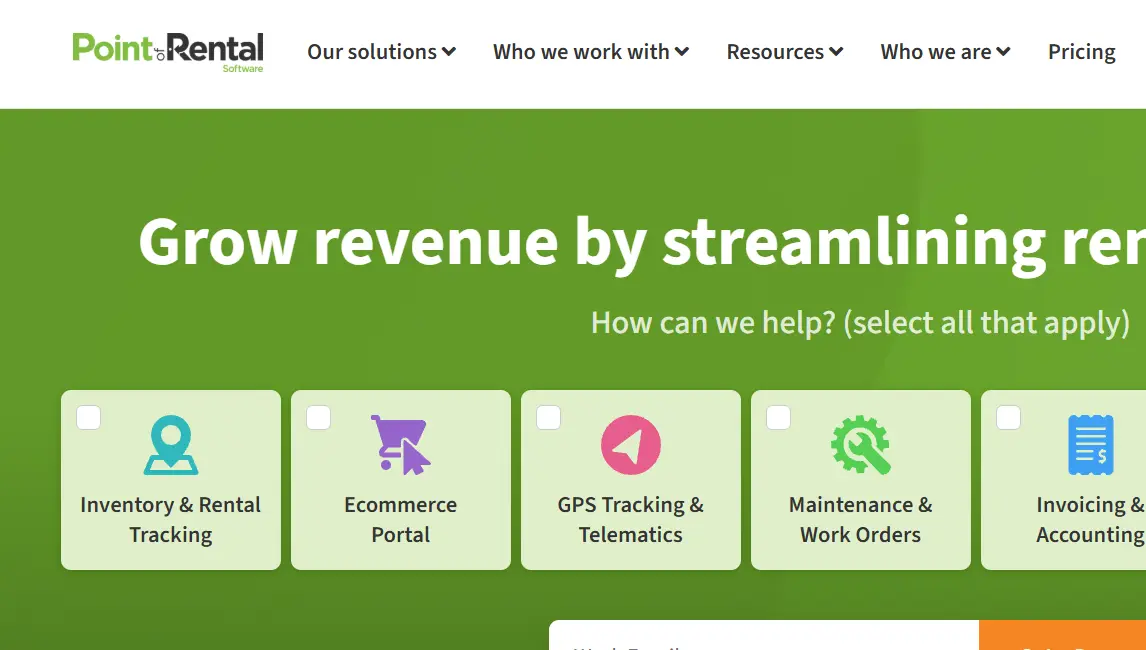The height and width of the screenshot is (650, 1146).
Task: Open the Resources dropdown menu
Action: click(x=784, y=51)
